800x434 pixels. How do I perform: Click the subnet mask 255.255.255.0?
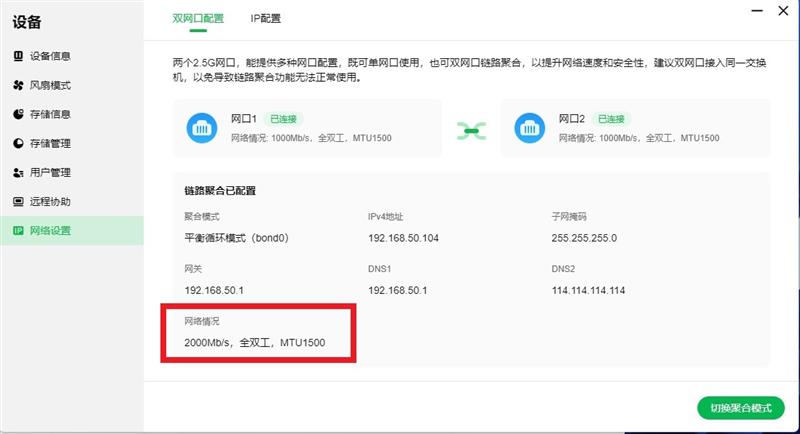click(584, 239)
